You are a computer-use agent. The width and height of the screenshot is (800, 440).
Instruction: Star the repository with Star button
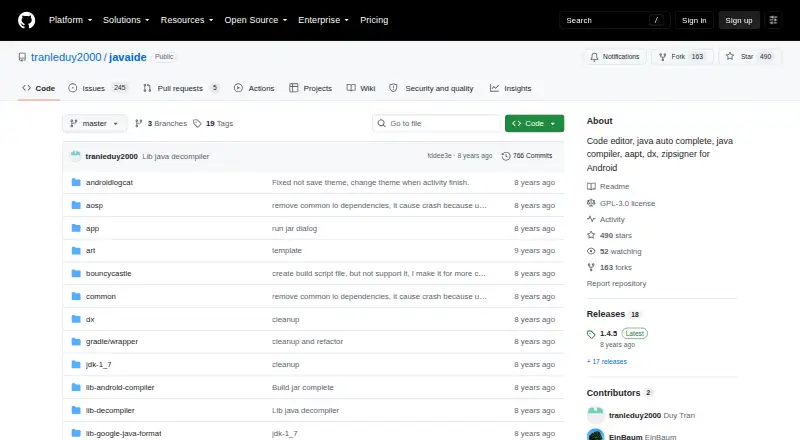[749, 57]
